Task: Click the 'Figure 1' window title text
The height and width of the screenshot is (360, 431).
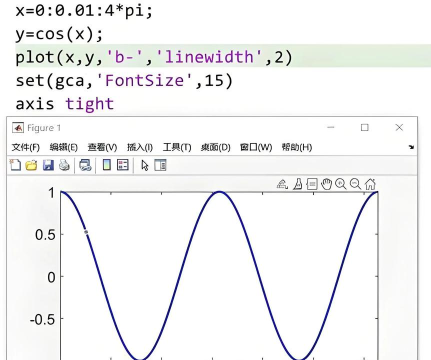Action: pos(44,128)
